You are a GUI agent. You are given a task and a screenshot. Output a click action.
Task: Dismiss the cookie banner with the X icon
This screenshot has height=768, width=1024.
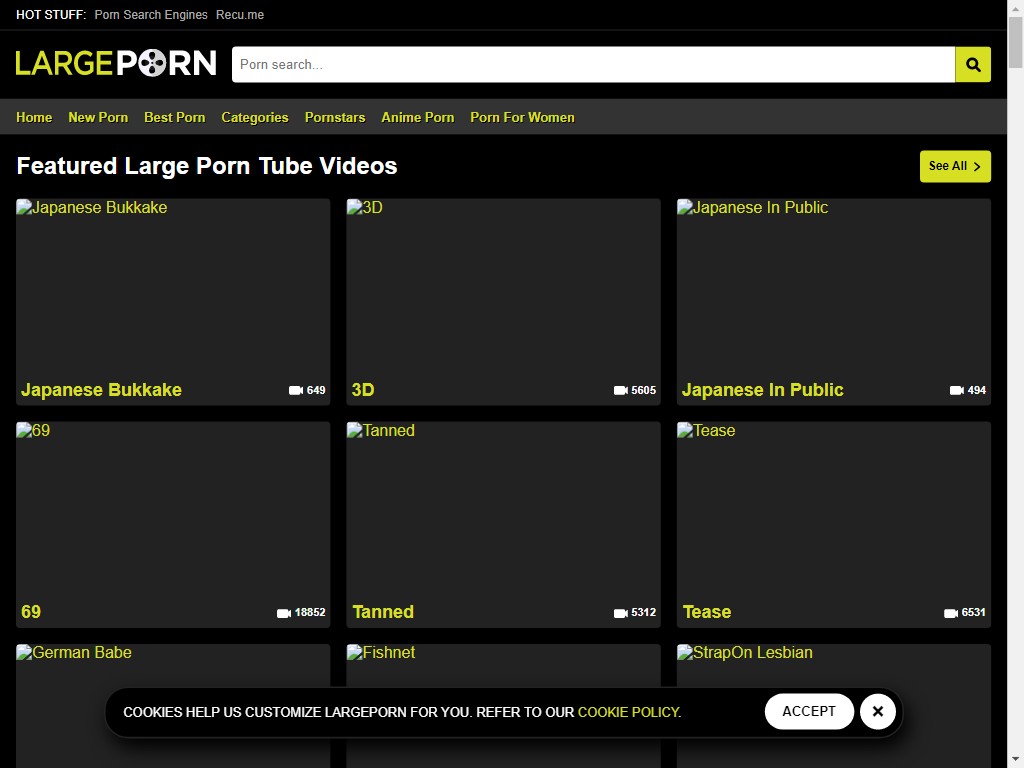[x=877, y=712]
